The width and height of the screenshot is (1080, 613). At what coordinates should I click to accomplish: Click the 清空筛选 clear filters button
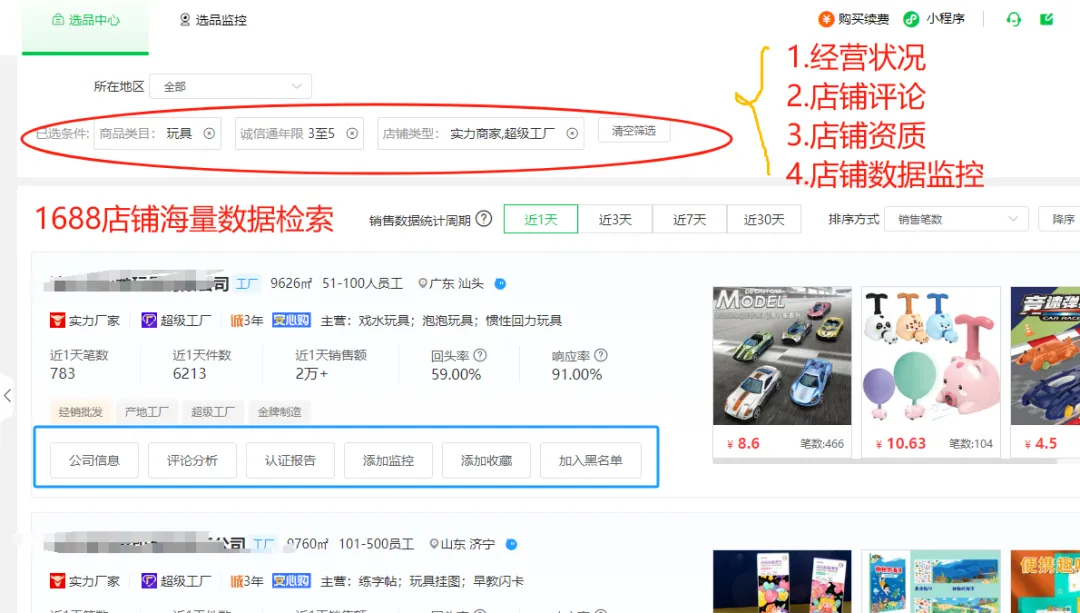[633, 131]
